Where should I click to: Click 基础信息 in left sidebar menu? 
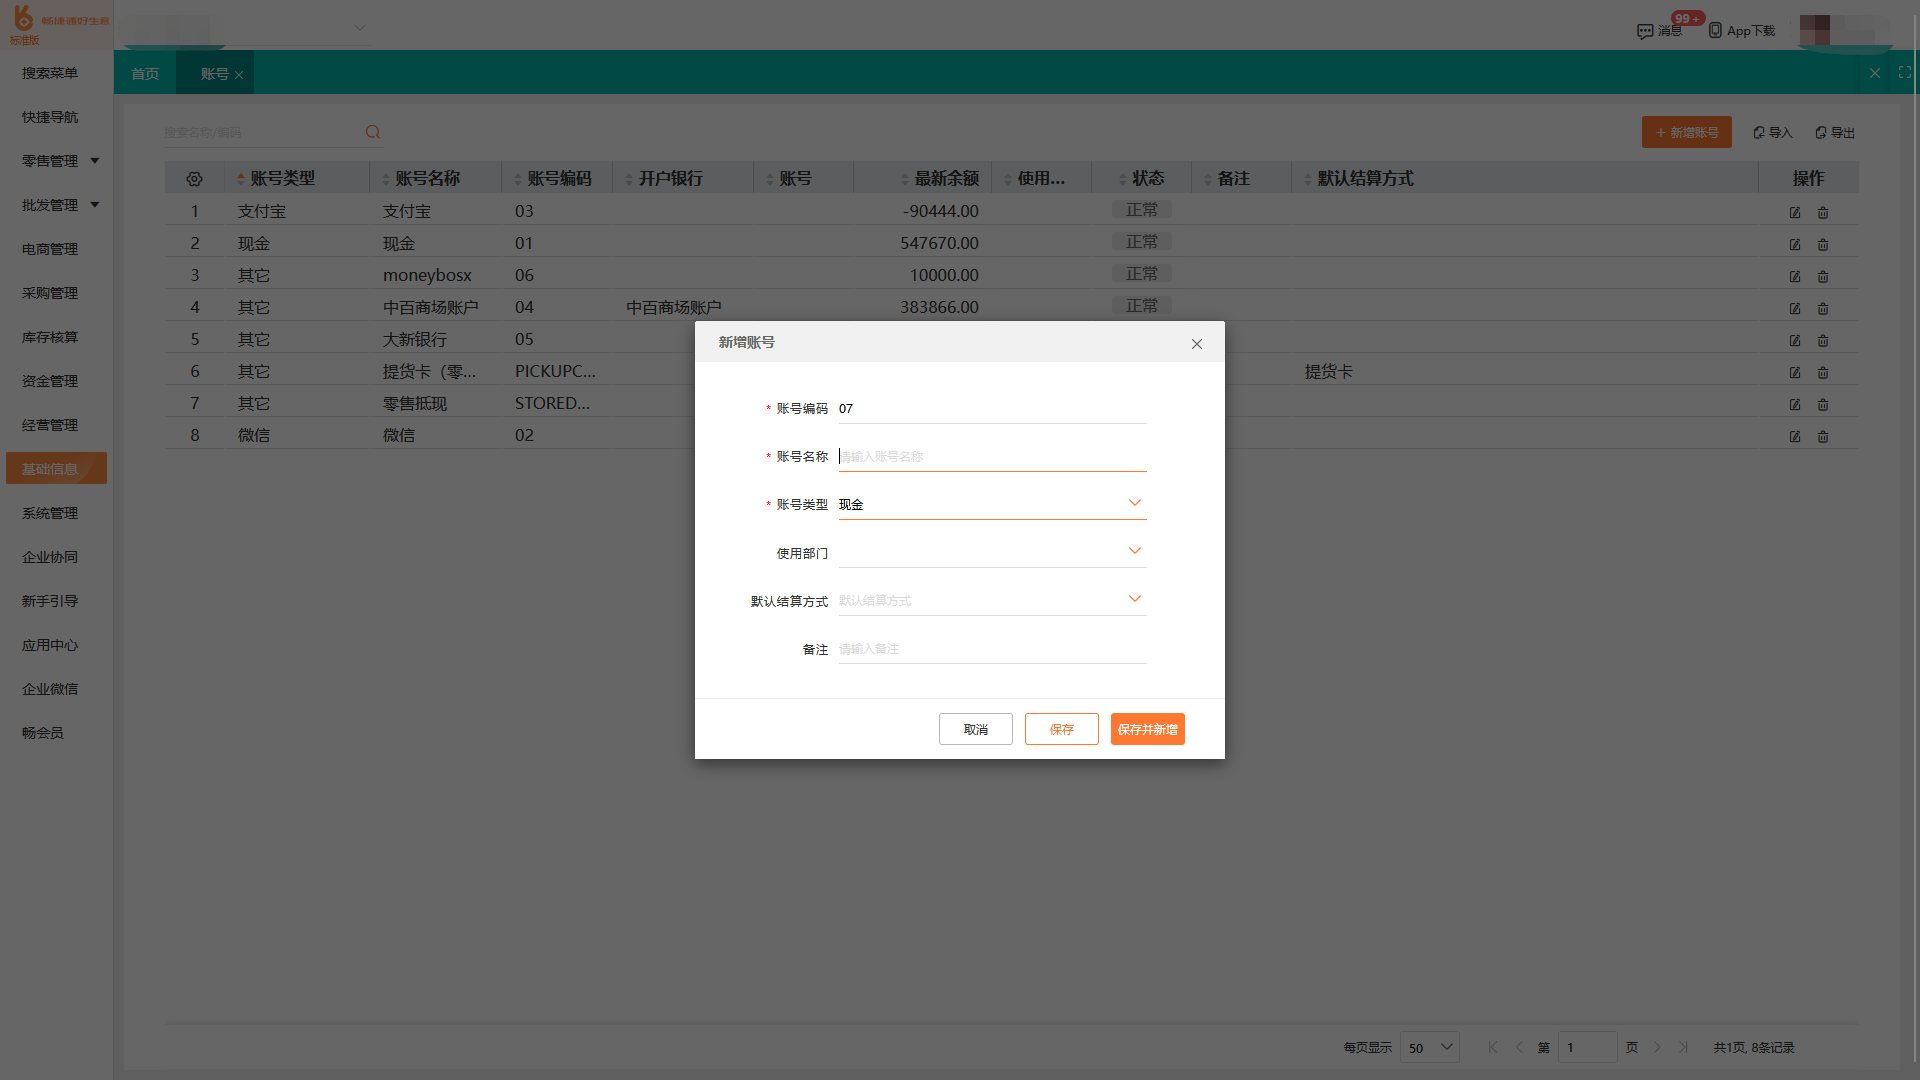(53, 468)
